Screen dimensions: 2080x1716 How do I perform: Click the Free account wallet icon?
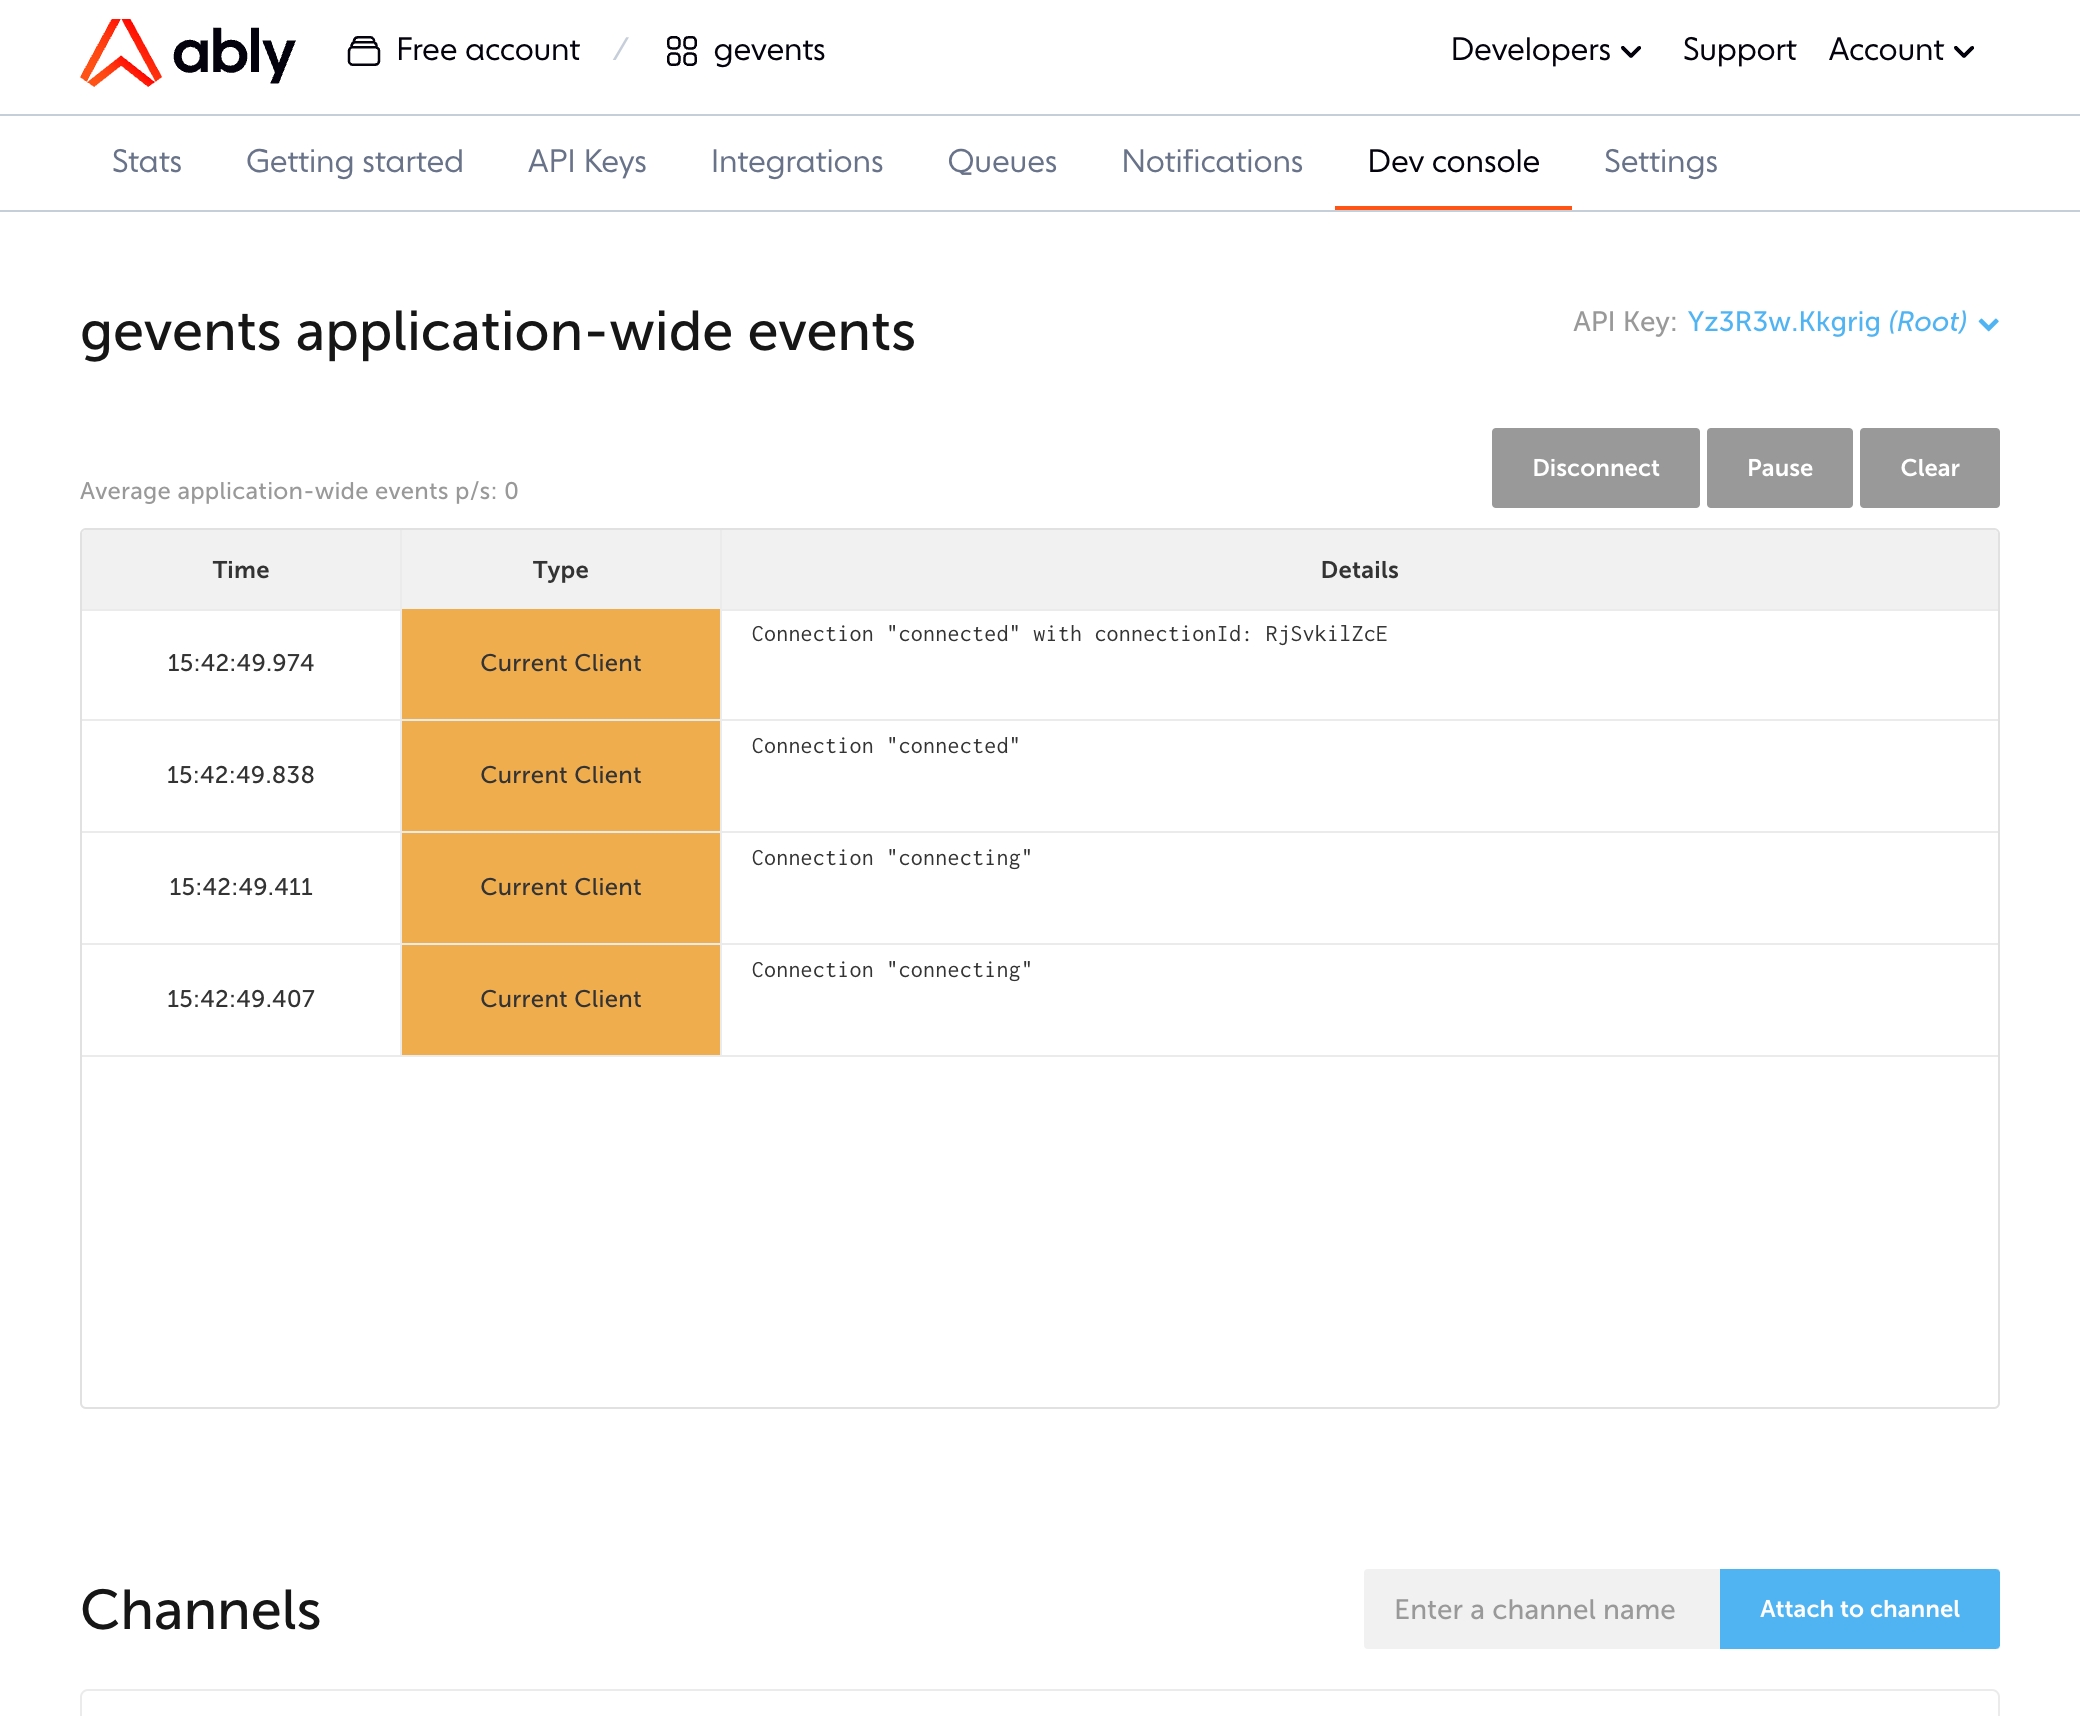click(363, 51)
